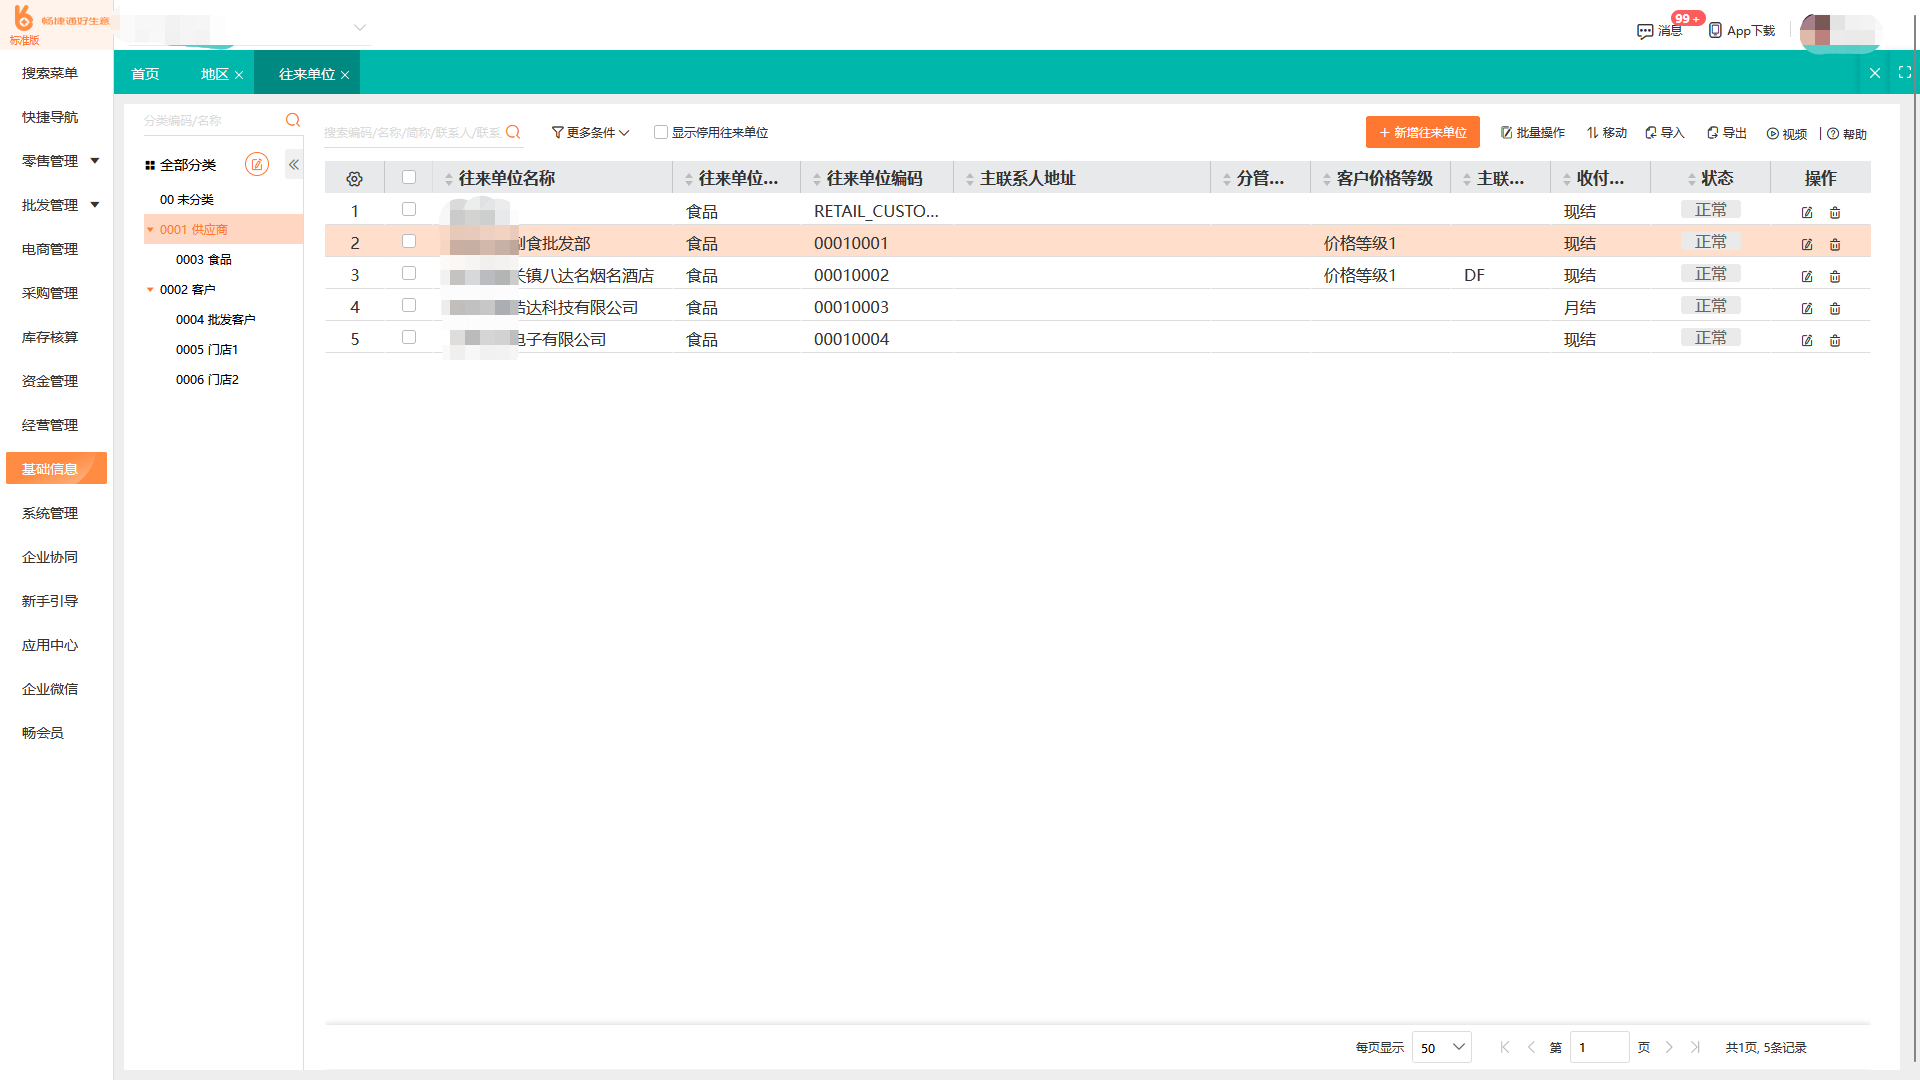Screen dimensions: 1920x1080
Task: Select 基础信息 menu item
Action: pos(53,468)
